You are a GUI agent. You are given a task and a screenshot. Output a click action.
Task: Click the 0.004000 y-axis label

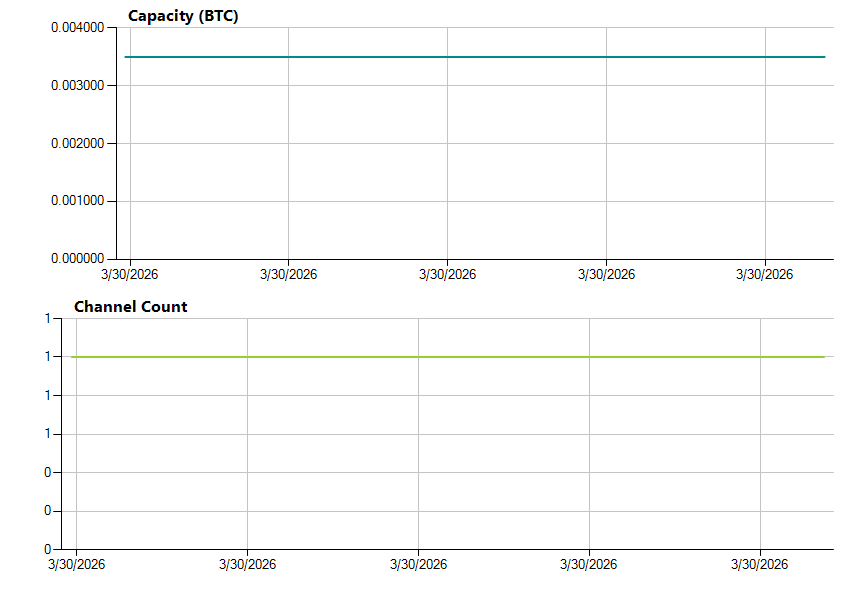point(78,28)
